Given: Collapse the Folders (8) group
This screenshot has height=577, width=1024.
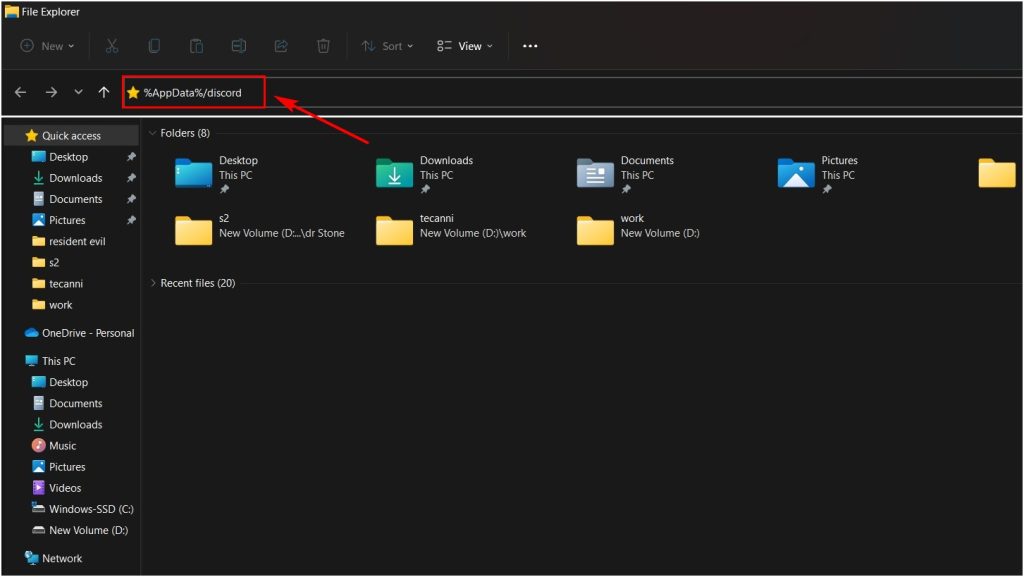Looking at the screenshot, I should (152, 133).
